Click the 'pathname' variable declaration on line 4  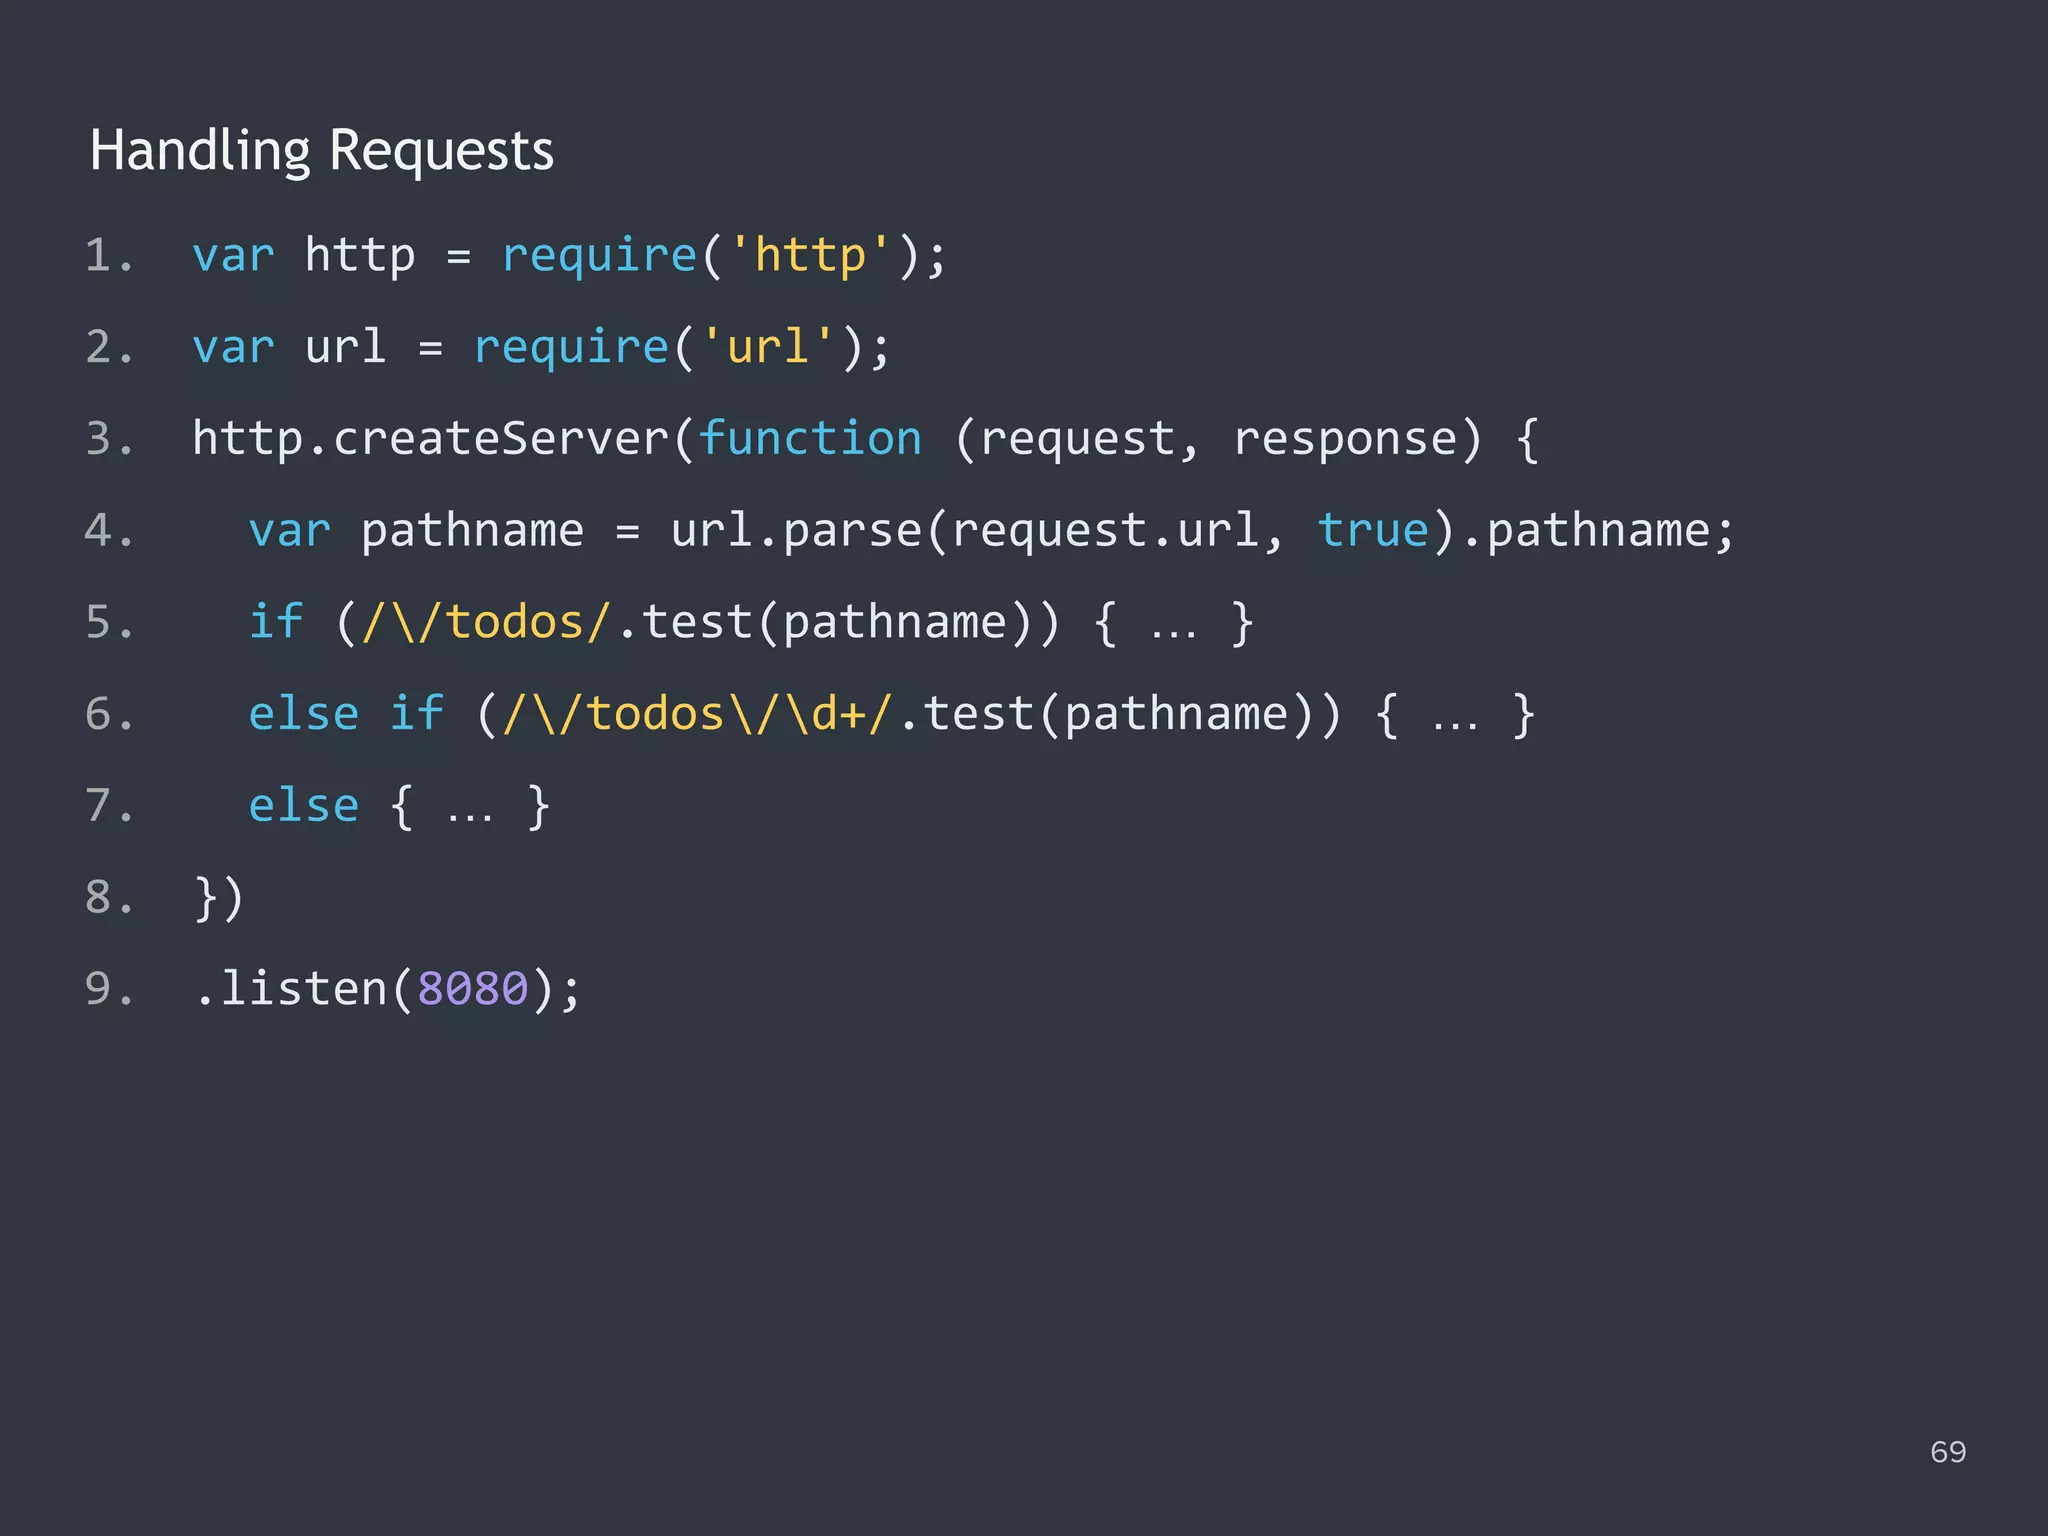472,530
